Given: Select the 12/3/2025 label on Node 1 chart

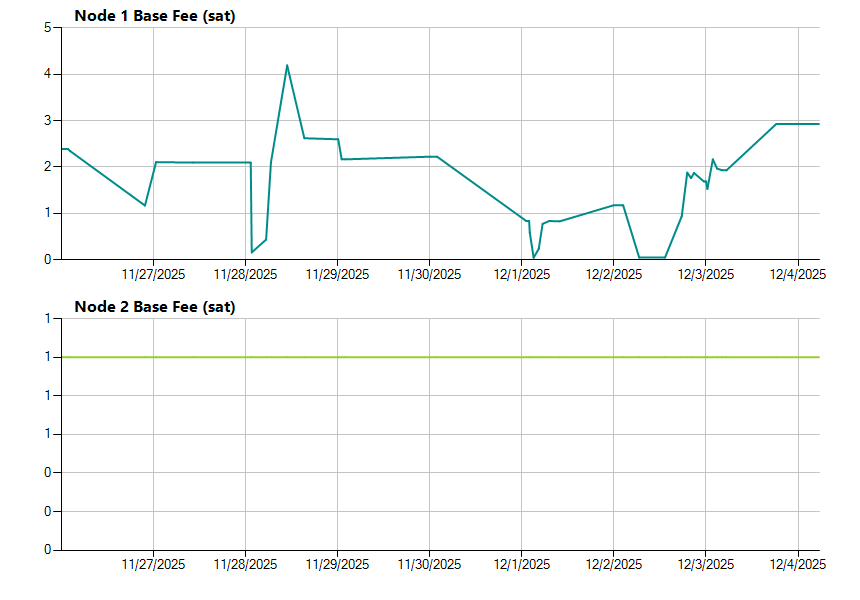Looking at the screenshot, I should pos(705,273).
